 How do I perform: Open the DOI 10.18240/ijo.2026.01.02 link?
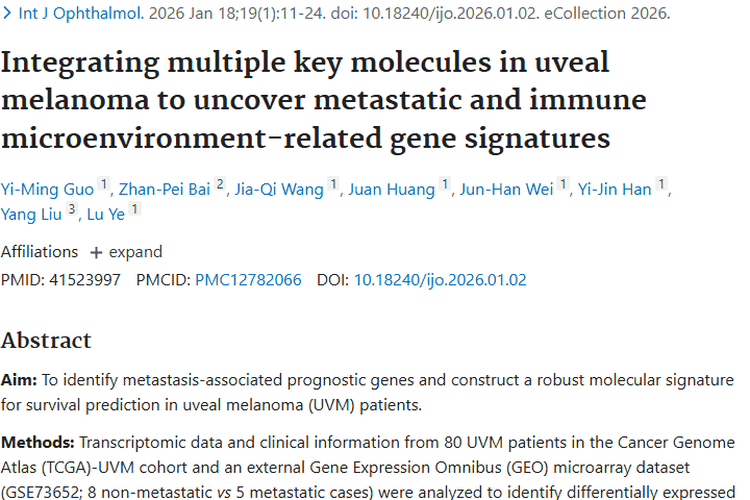pyautogui.click(x=440, y=280)
